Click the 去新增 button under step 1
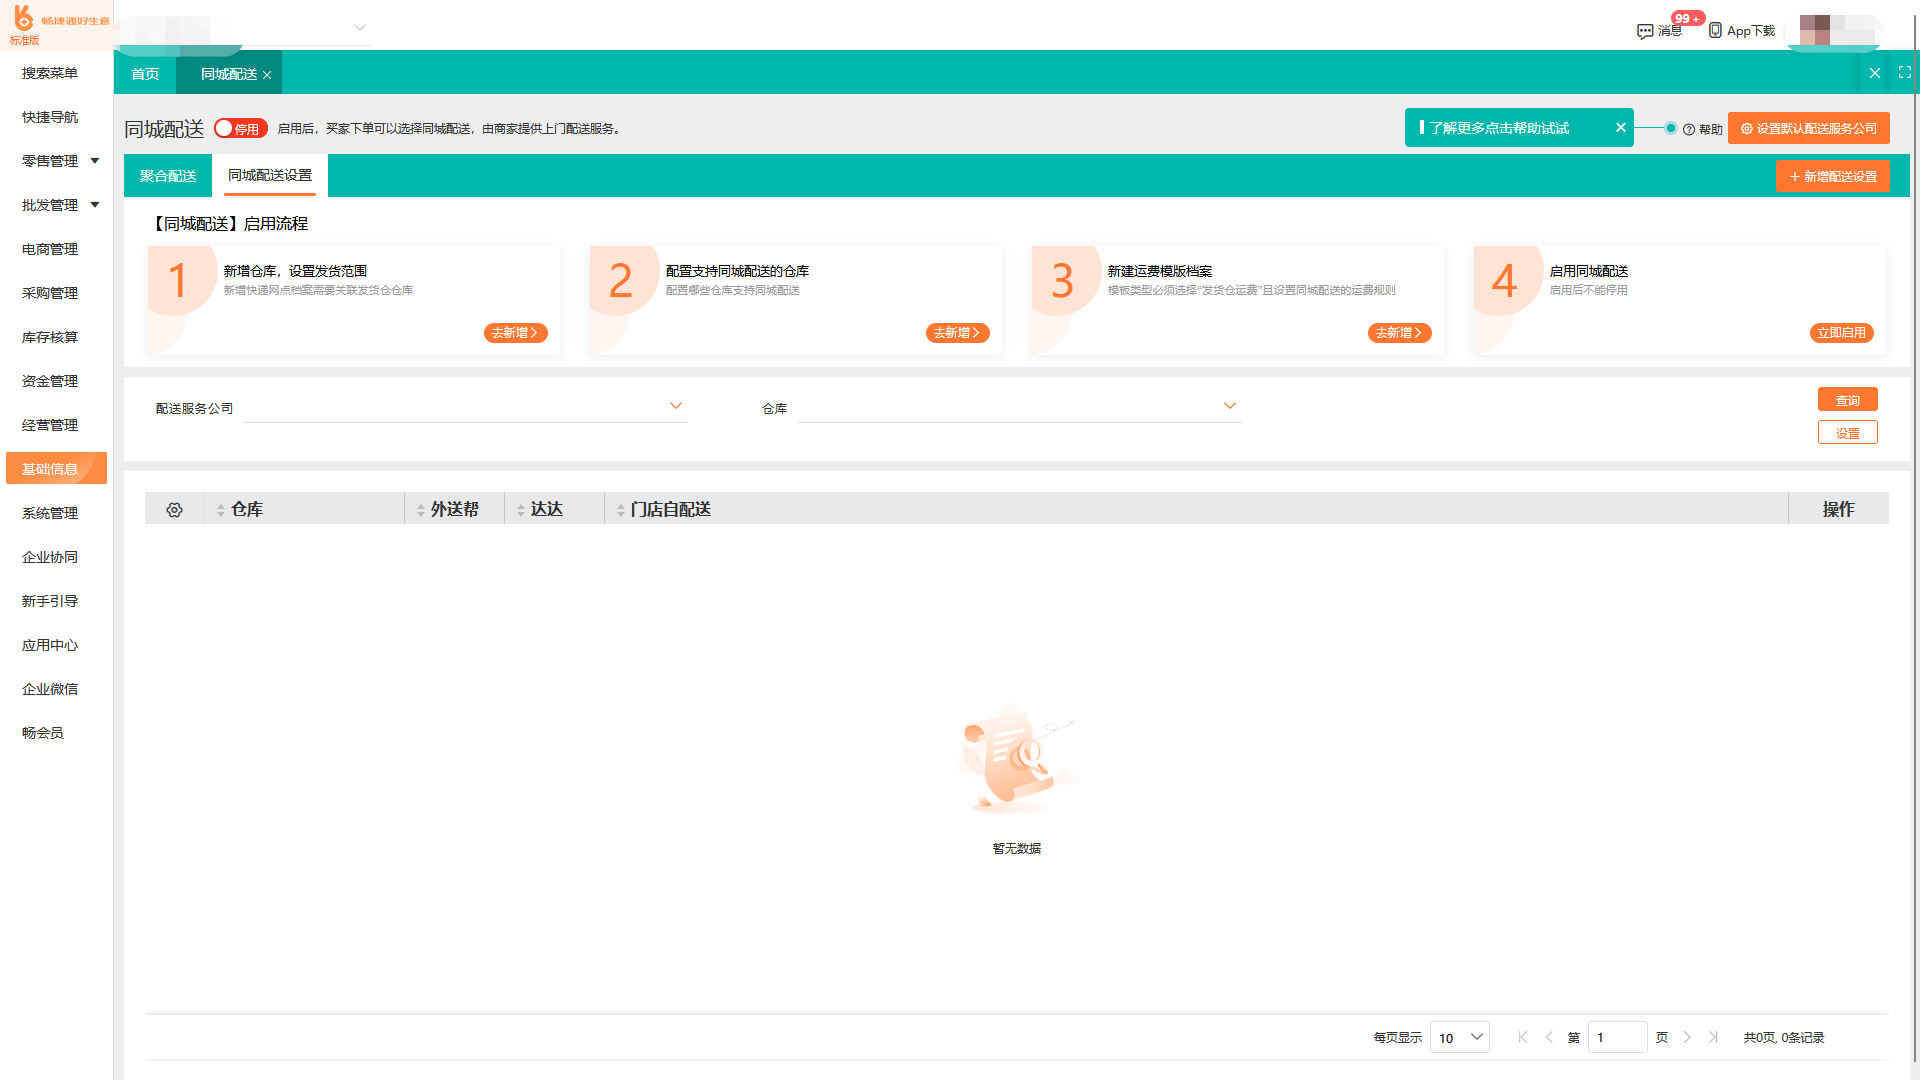 514,334
